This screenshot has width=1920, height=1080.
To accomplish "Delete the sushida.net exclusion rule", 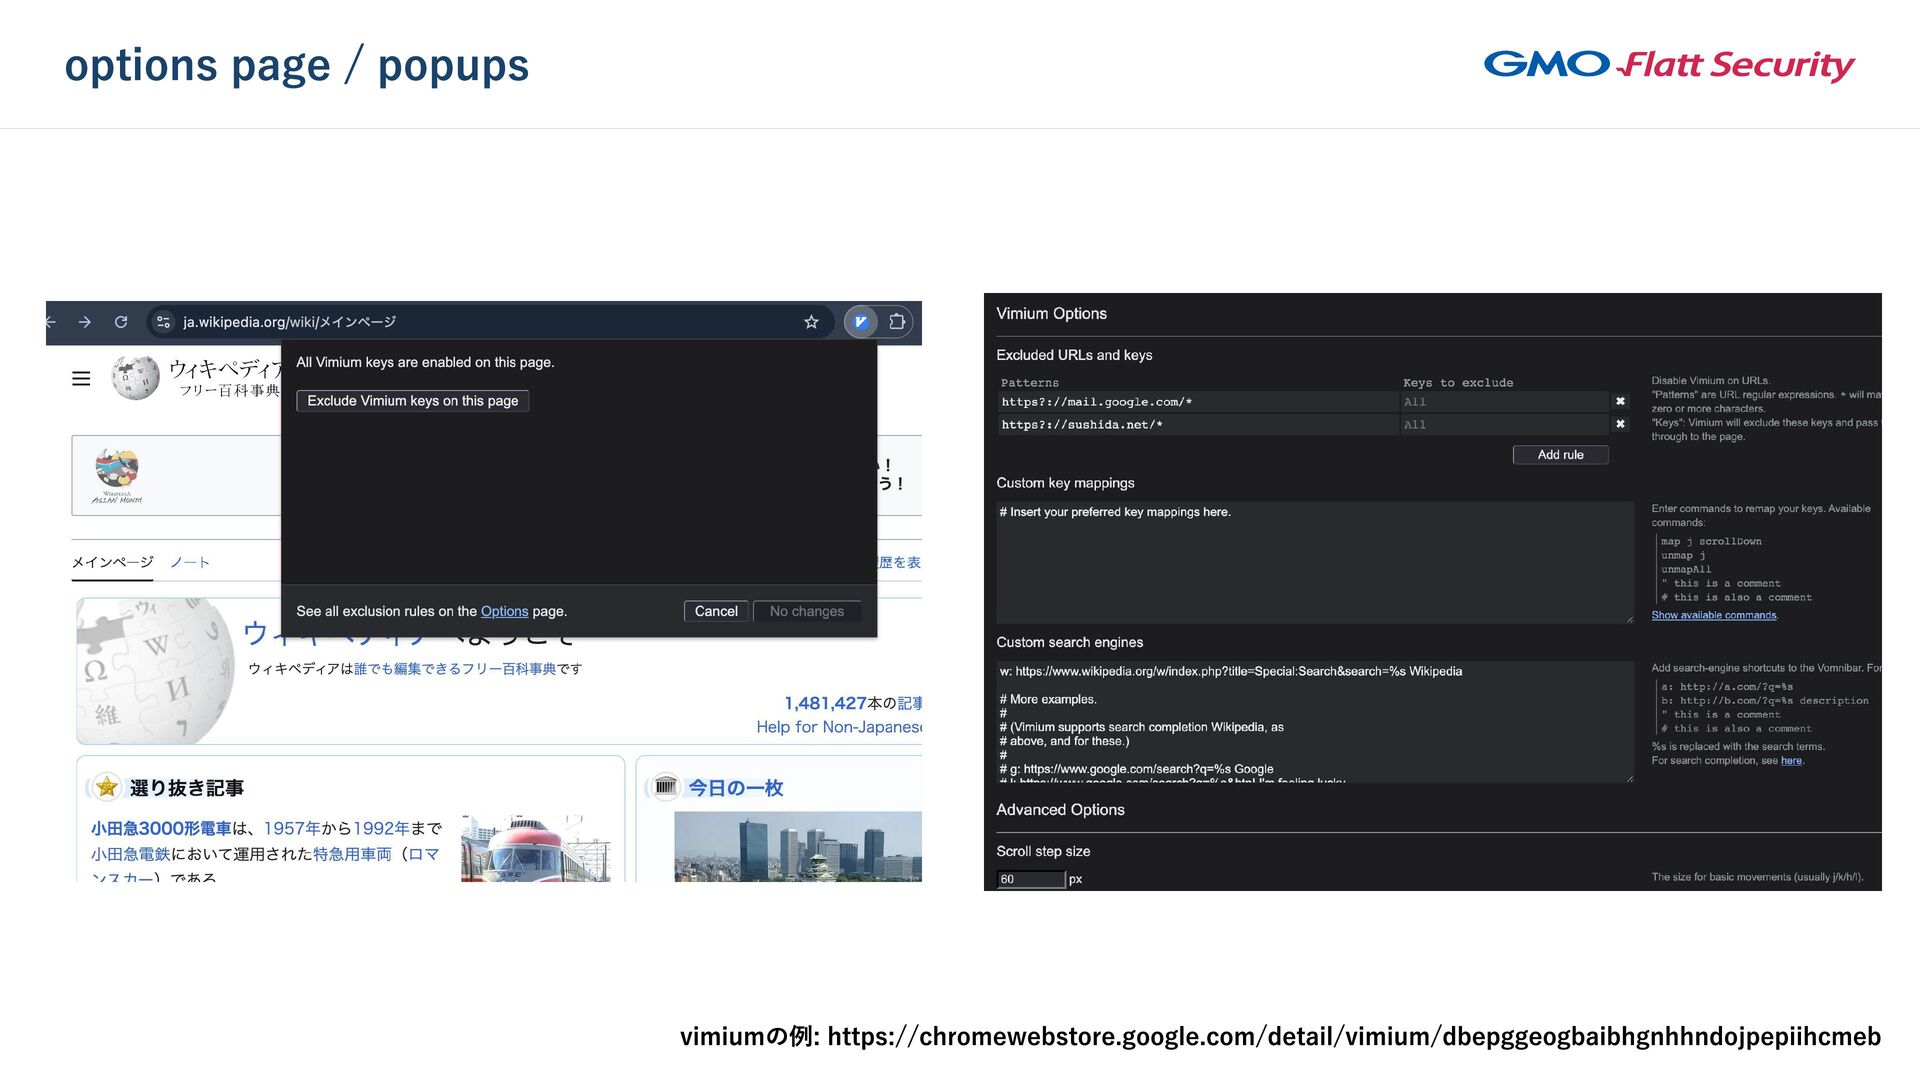I will 1620,425.
